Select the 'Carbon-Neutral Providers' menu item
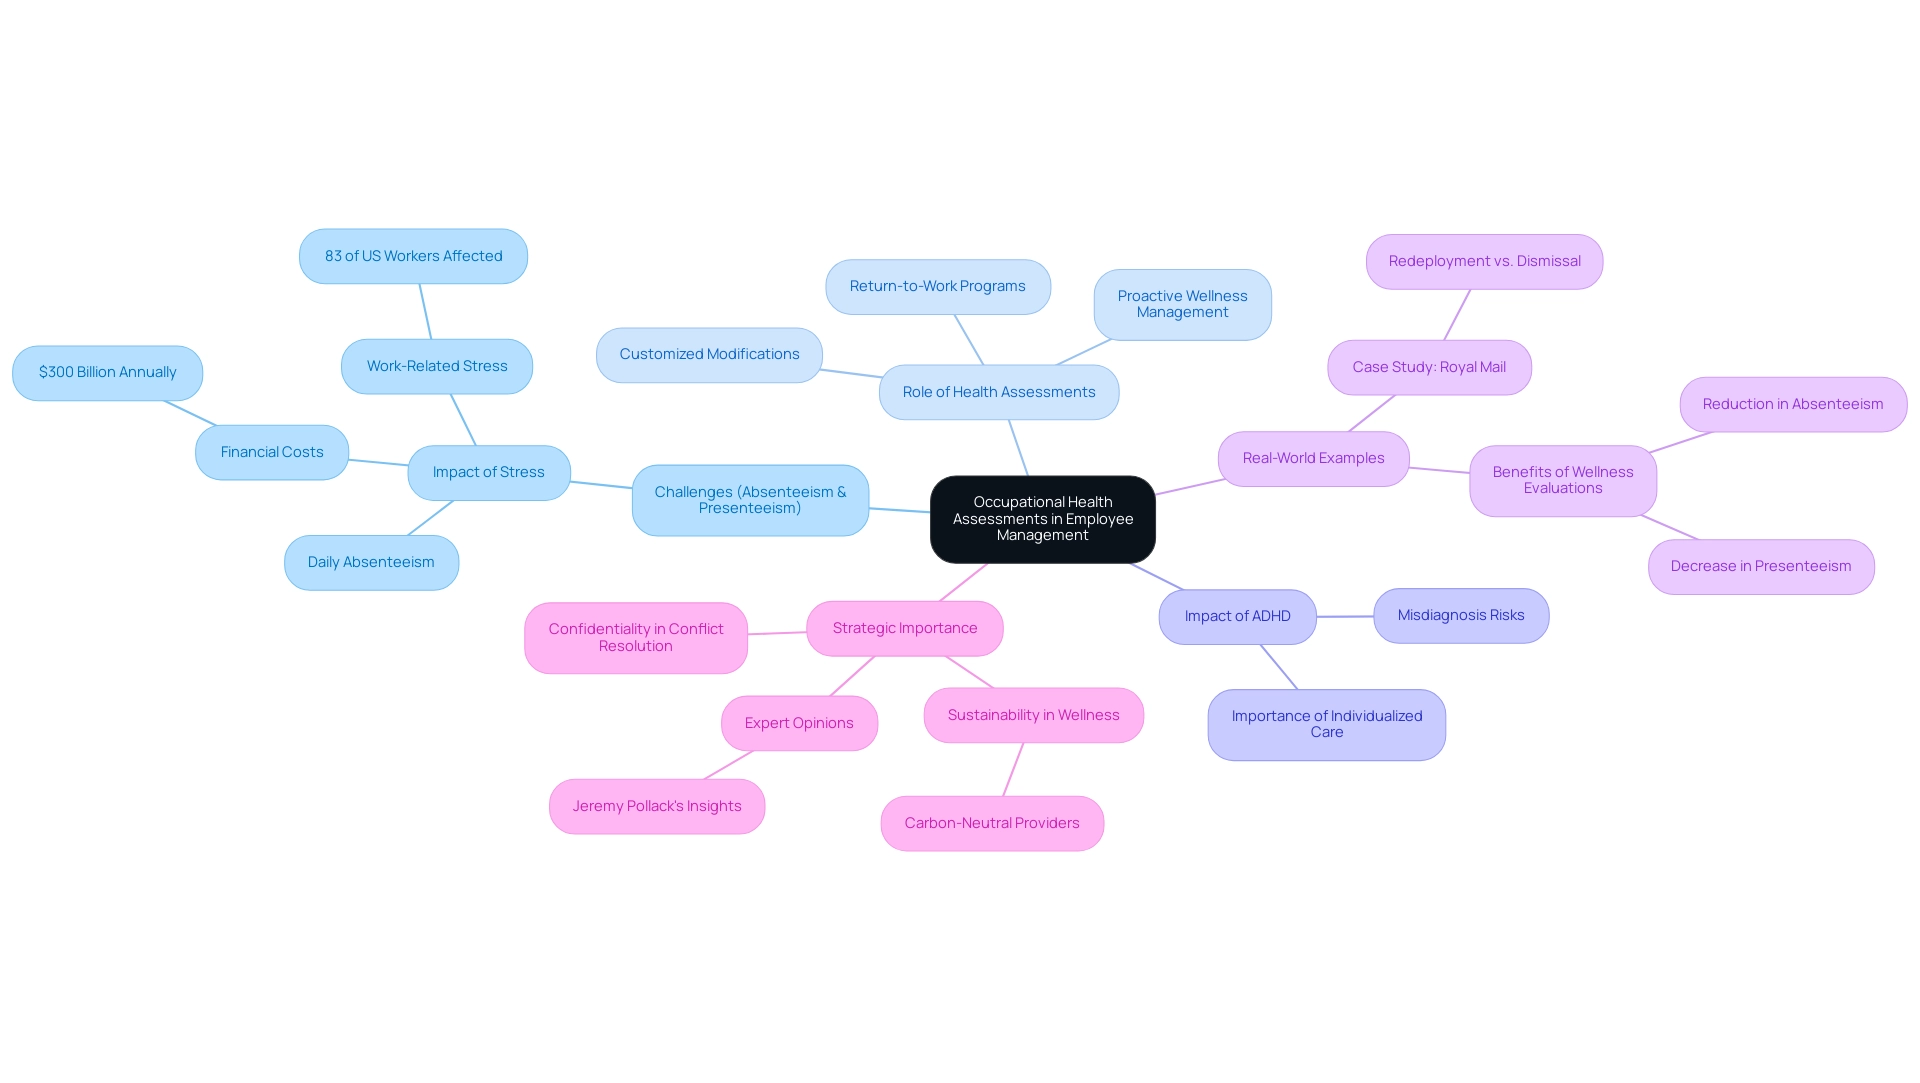The width and height of the screenshot is (1920, 1083). click(992, 823)
